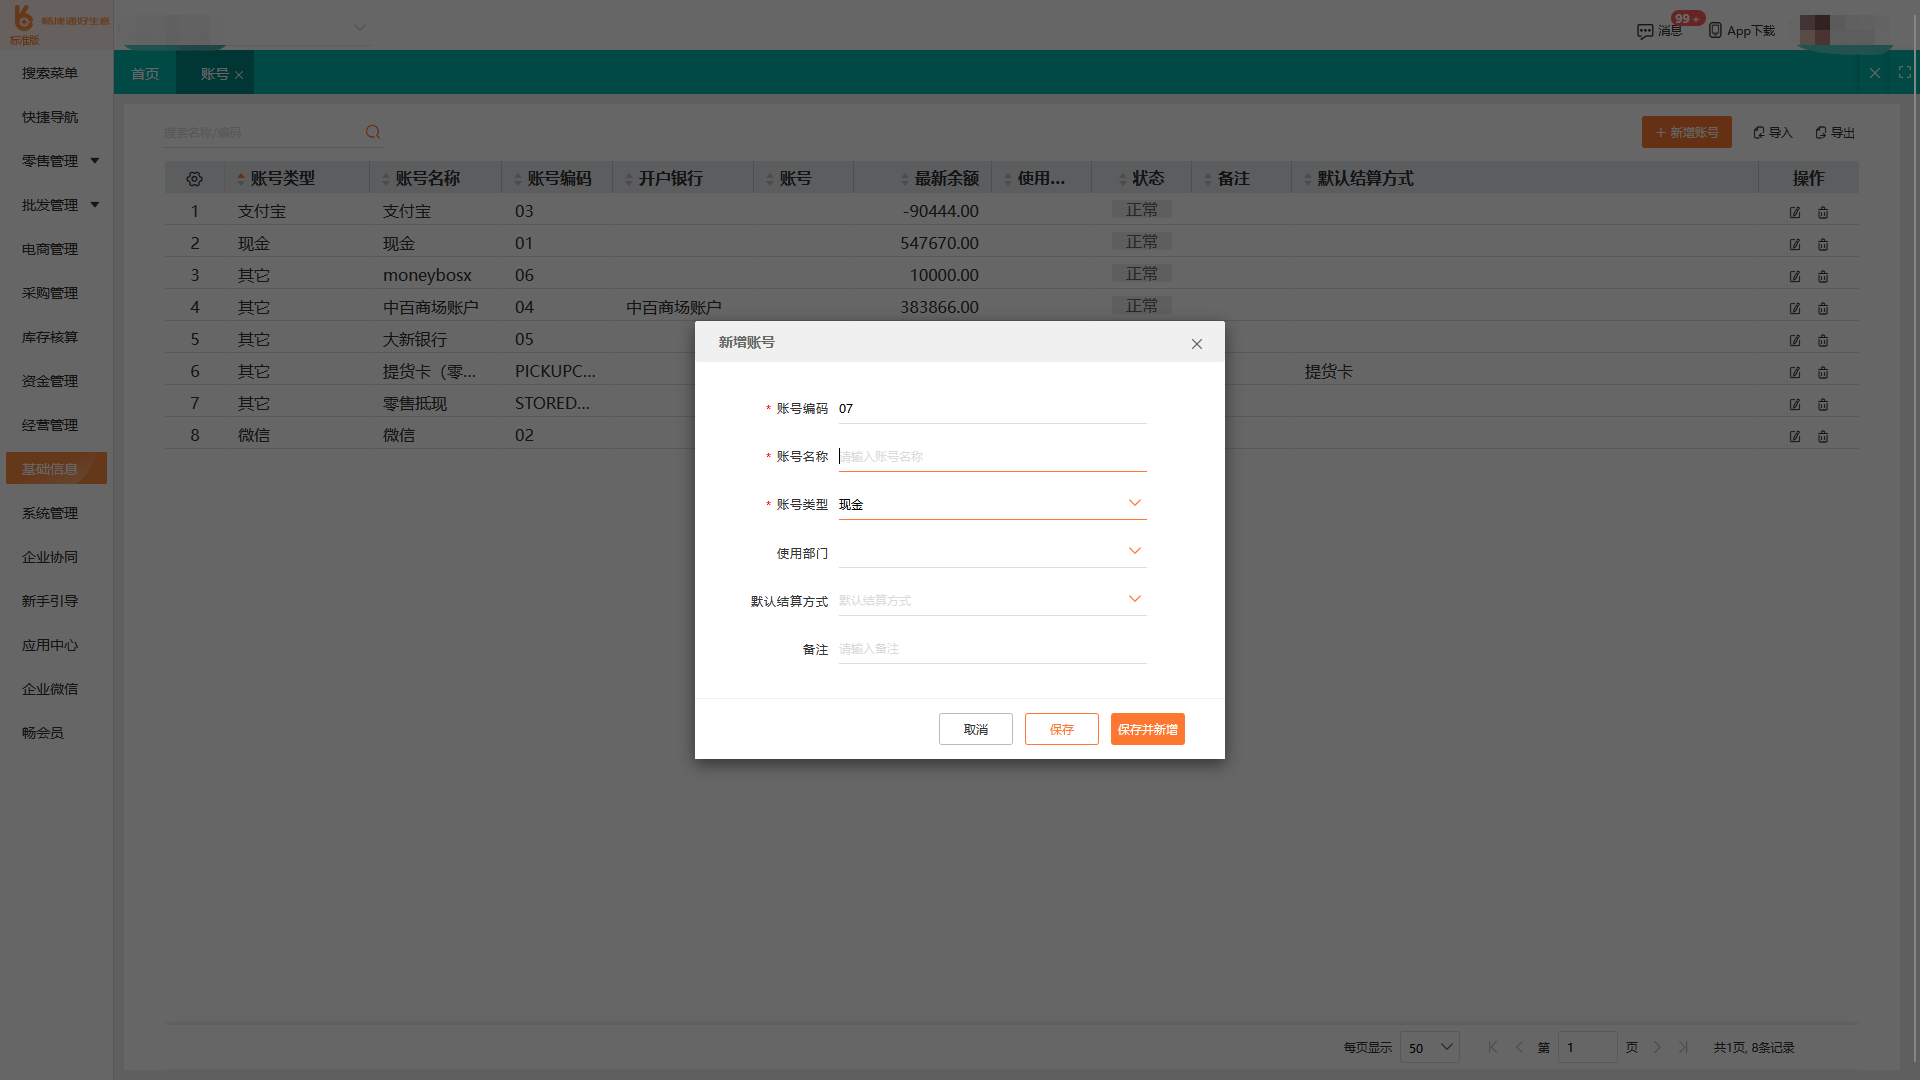Select the 账号 tab in top navigation
This screenshot has height=1080, width=1920.
point(214,73)
